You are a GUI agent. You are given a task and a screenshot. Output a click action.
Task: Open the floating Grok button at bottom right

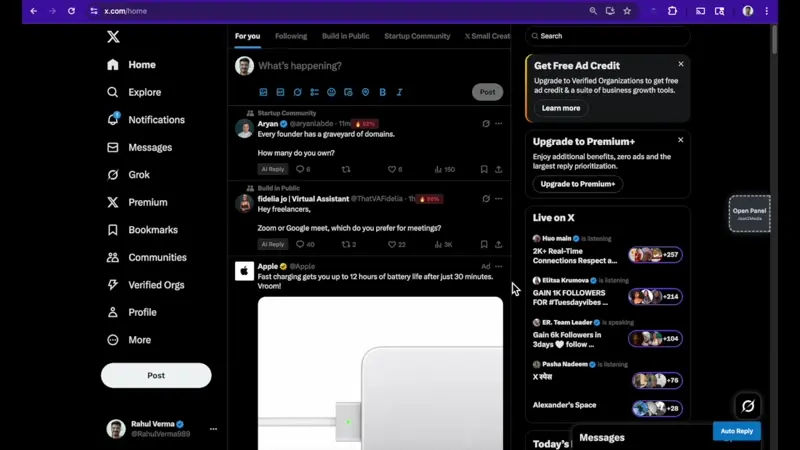point(747,406)
